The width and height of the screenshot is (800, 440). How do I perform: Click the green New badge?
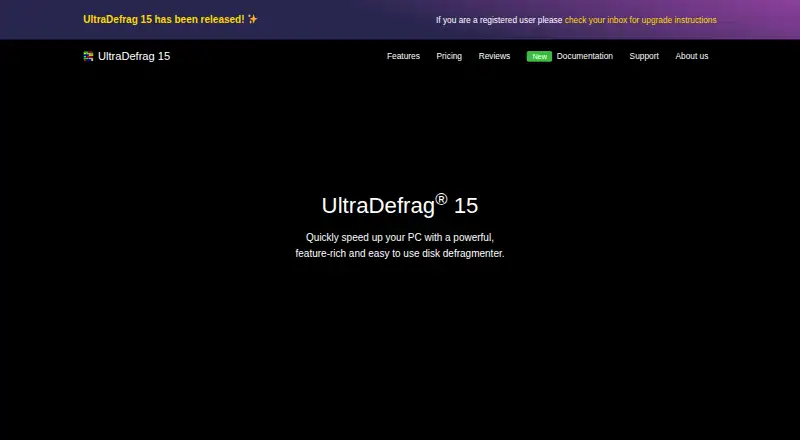point(539,57)
